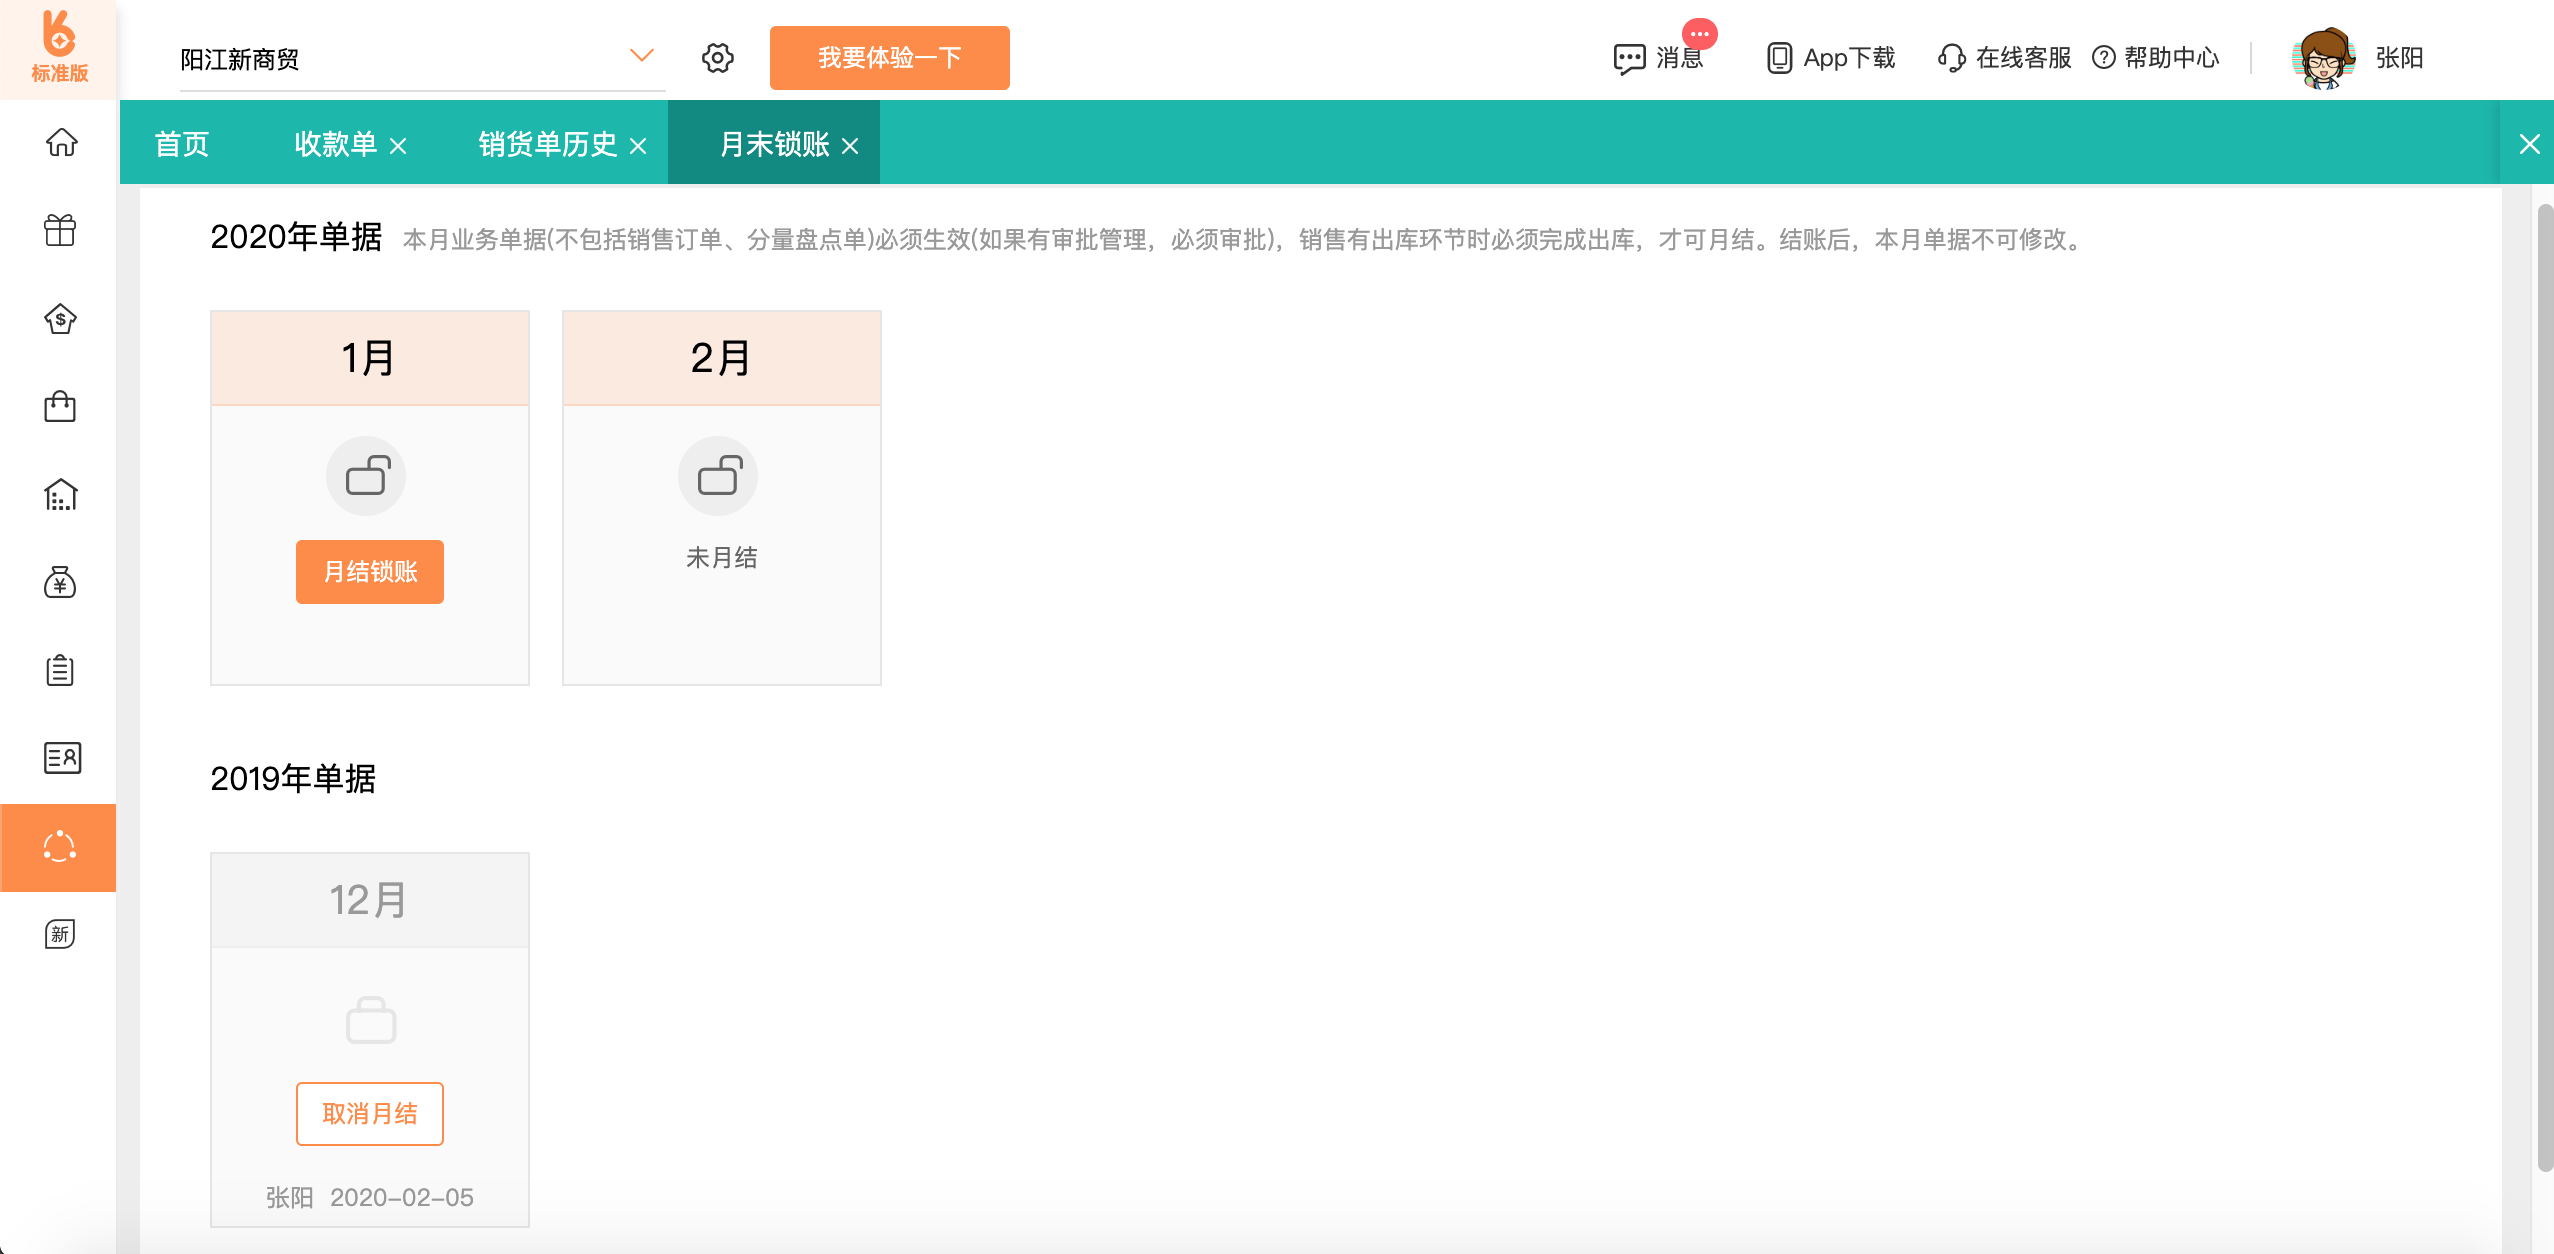Viewport: 2554px width, 1254px height.
Task: Click the reports/document sidebar icon
Action: 60,669
